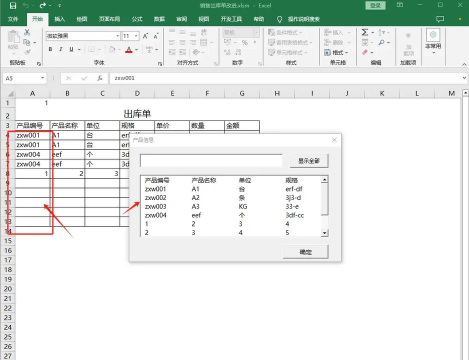469x360 pixels.
Task: Select the Format Painter brush
Action: [x=27, y=52]
